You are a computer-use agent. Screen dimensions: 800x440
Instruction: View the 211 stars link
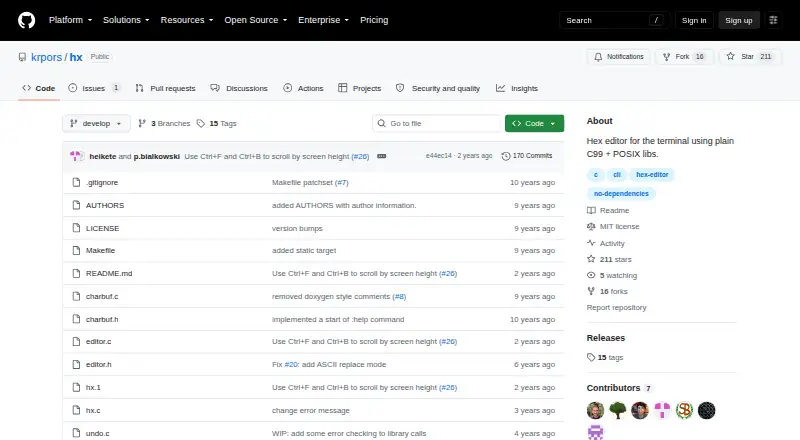pyautogui.click(x=609, y=259)
